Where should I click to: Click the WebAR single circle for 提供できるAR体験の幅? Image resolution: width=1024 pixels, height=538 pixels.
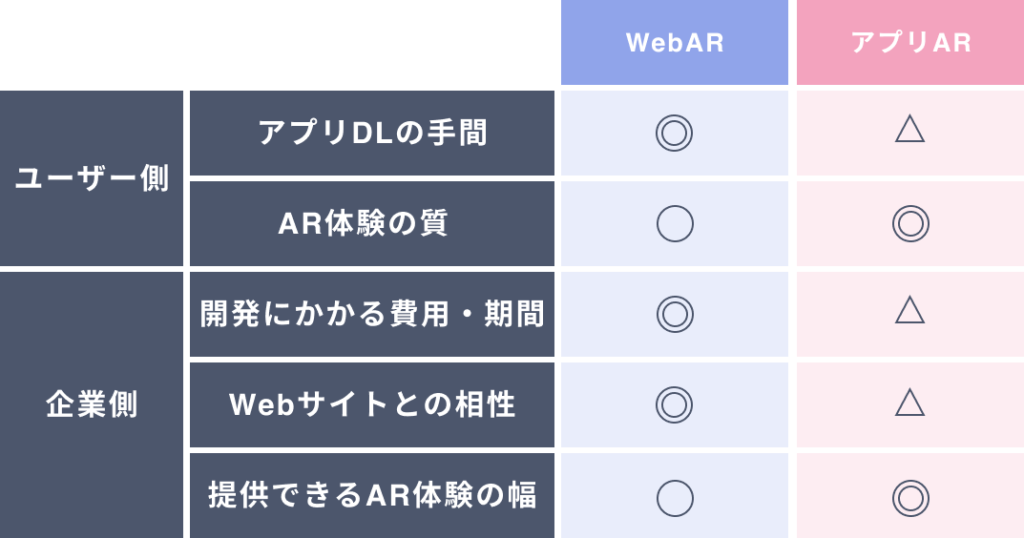coord(675,496)
